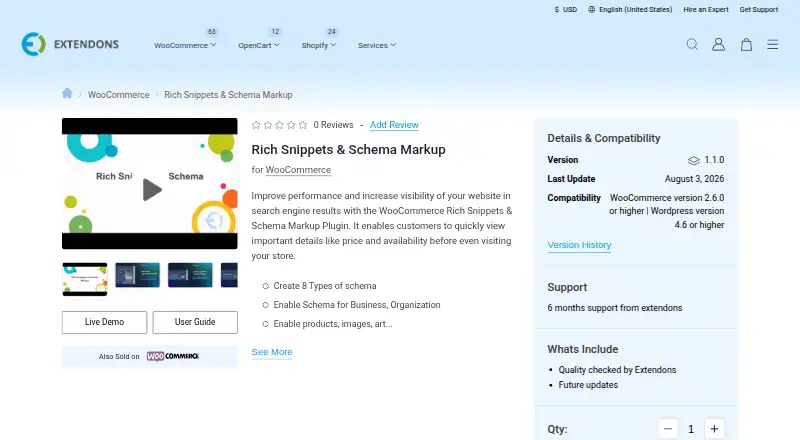Click 'August 3, 2026' last update date
This screenshot has height=440, width=800.
694,179
